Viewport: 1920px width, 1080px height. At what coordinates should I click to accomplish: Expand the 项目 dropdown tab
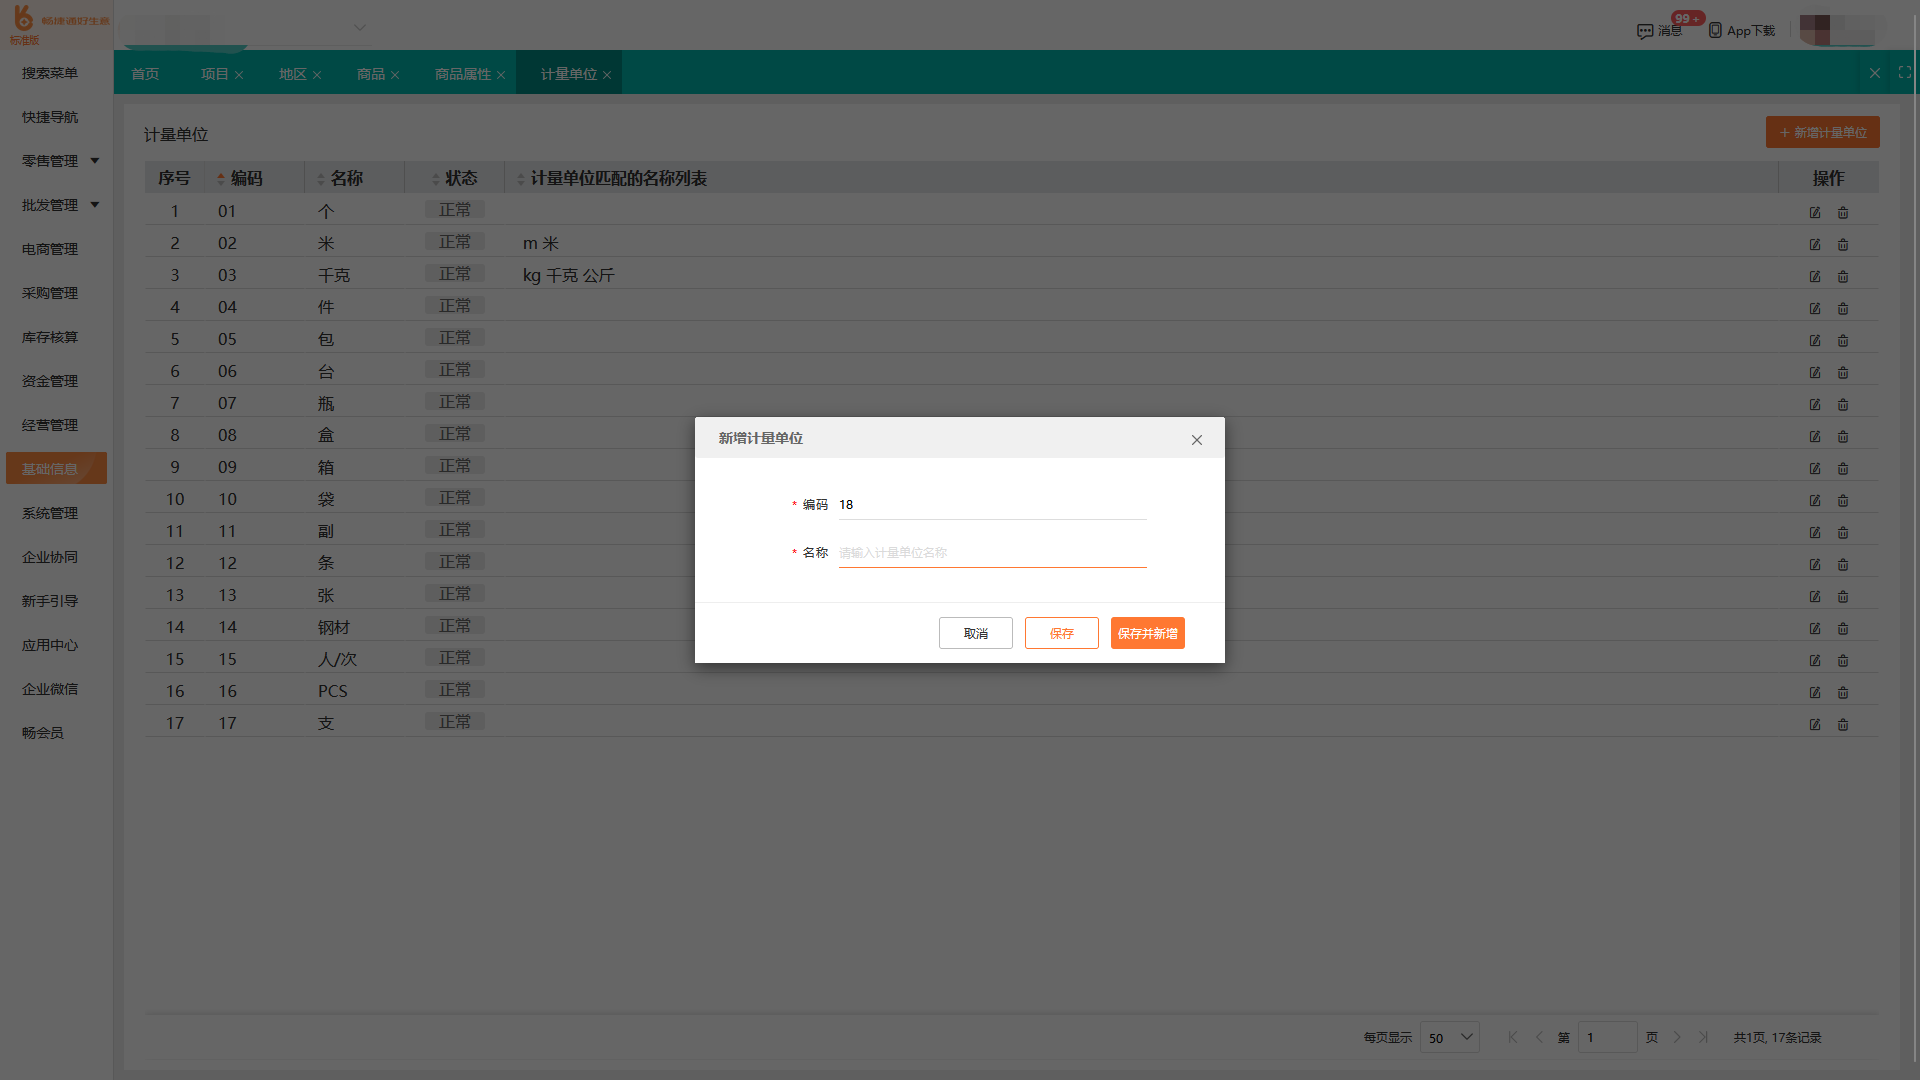tap(215, 74)
